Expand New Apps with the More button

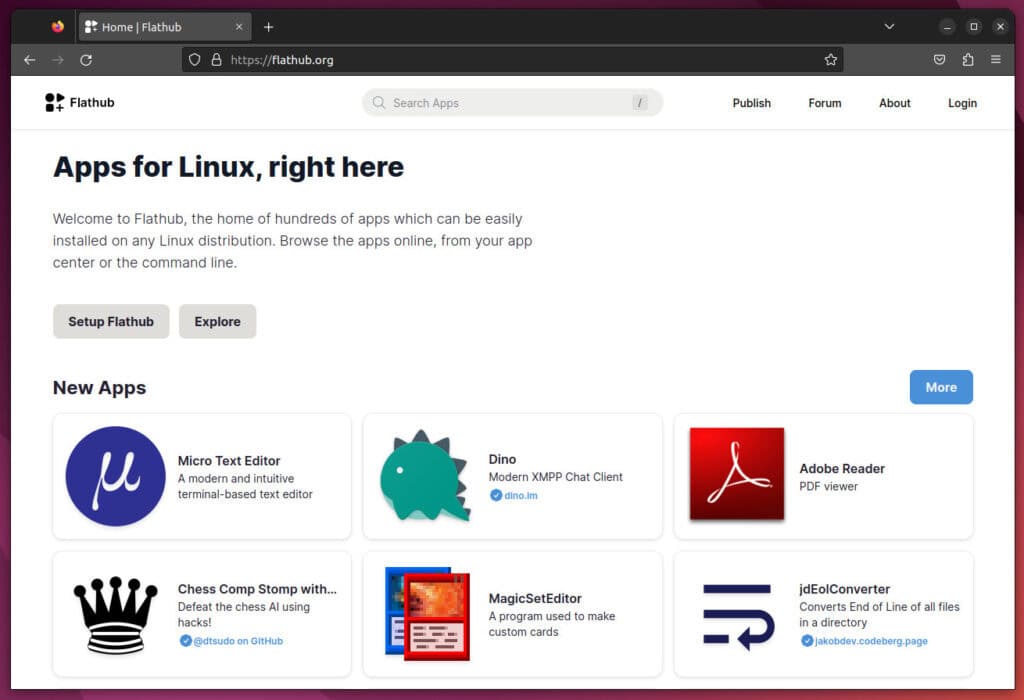[x=940, y=387]
